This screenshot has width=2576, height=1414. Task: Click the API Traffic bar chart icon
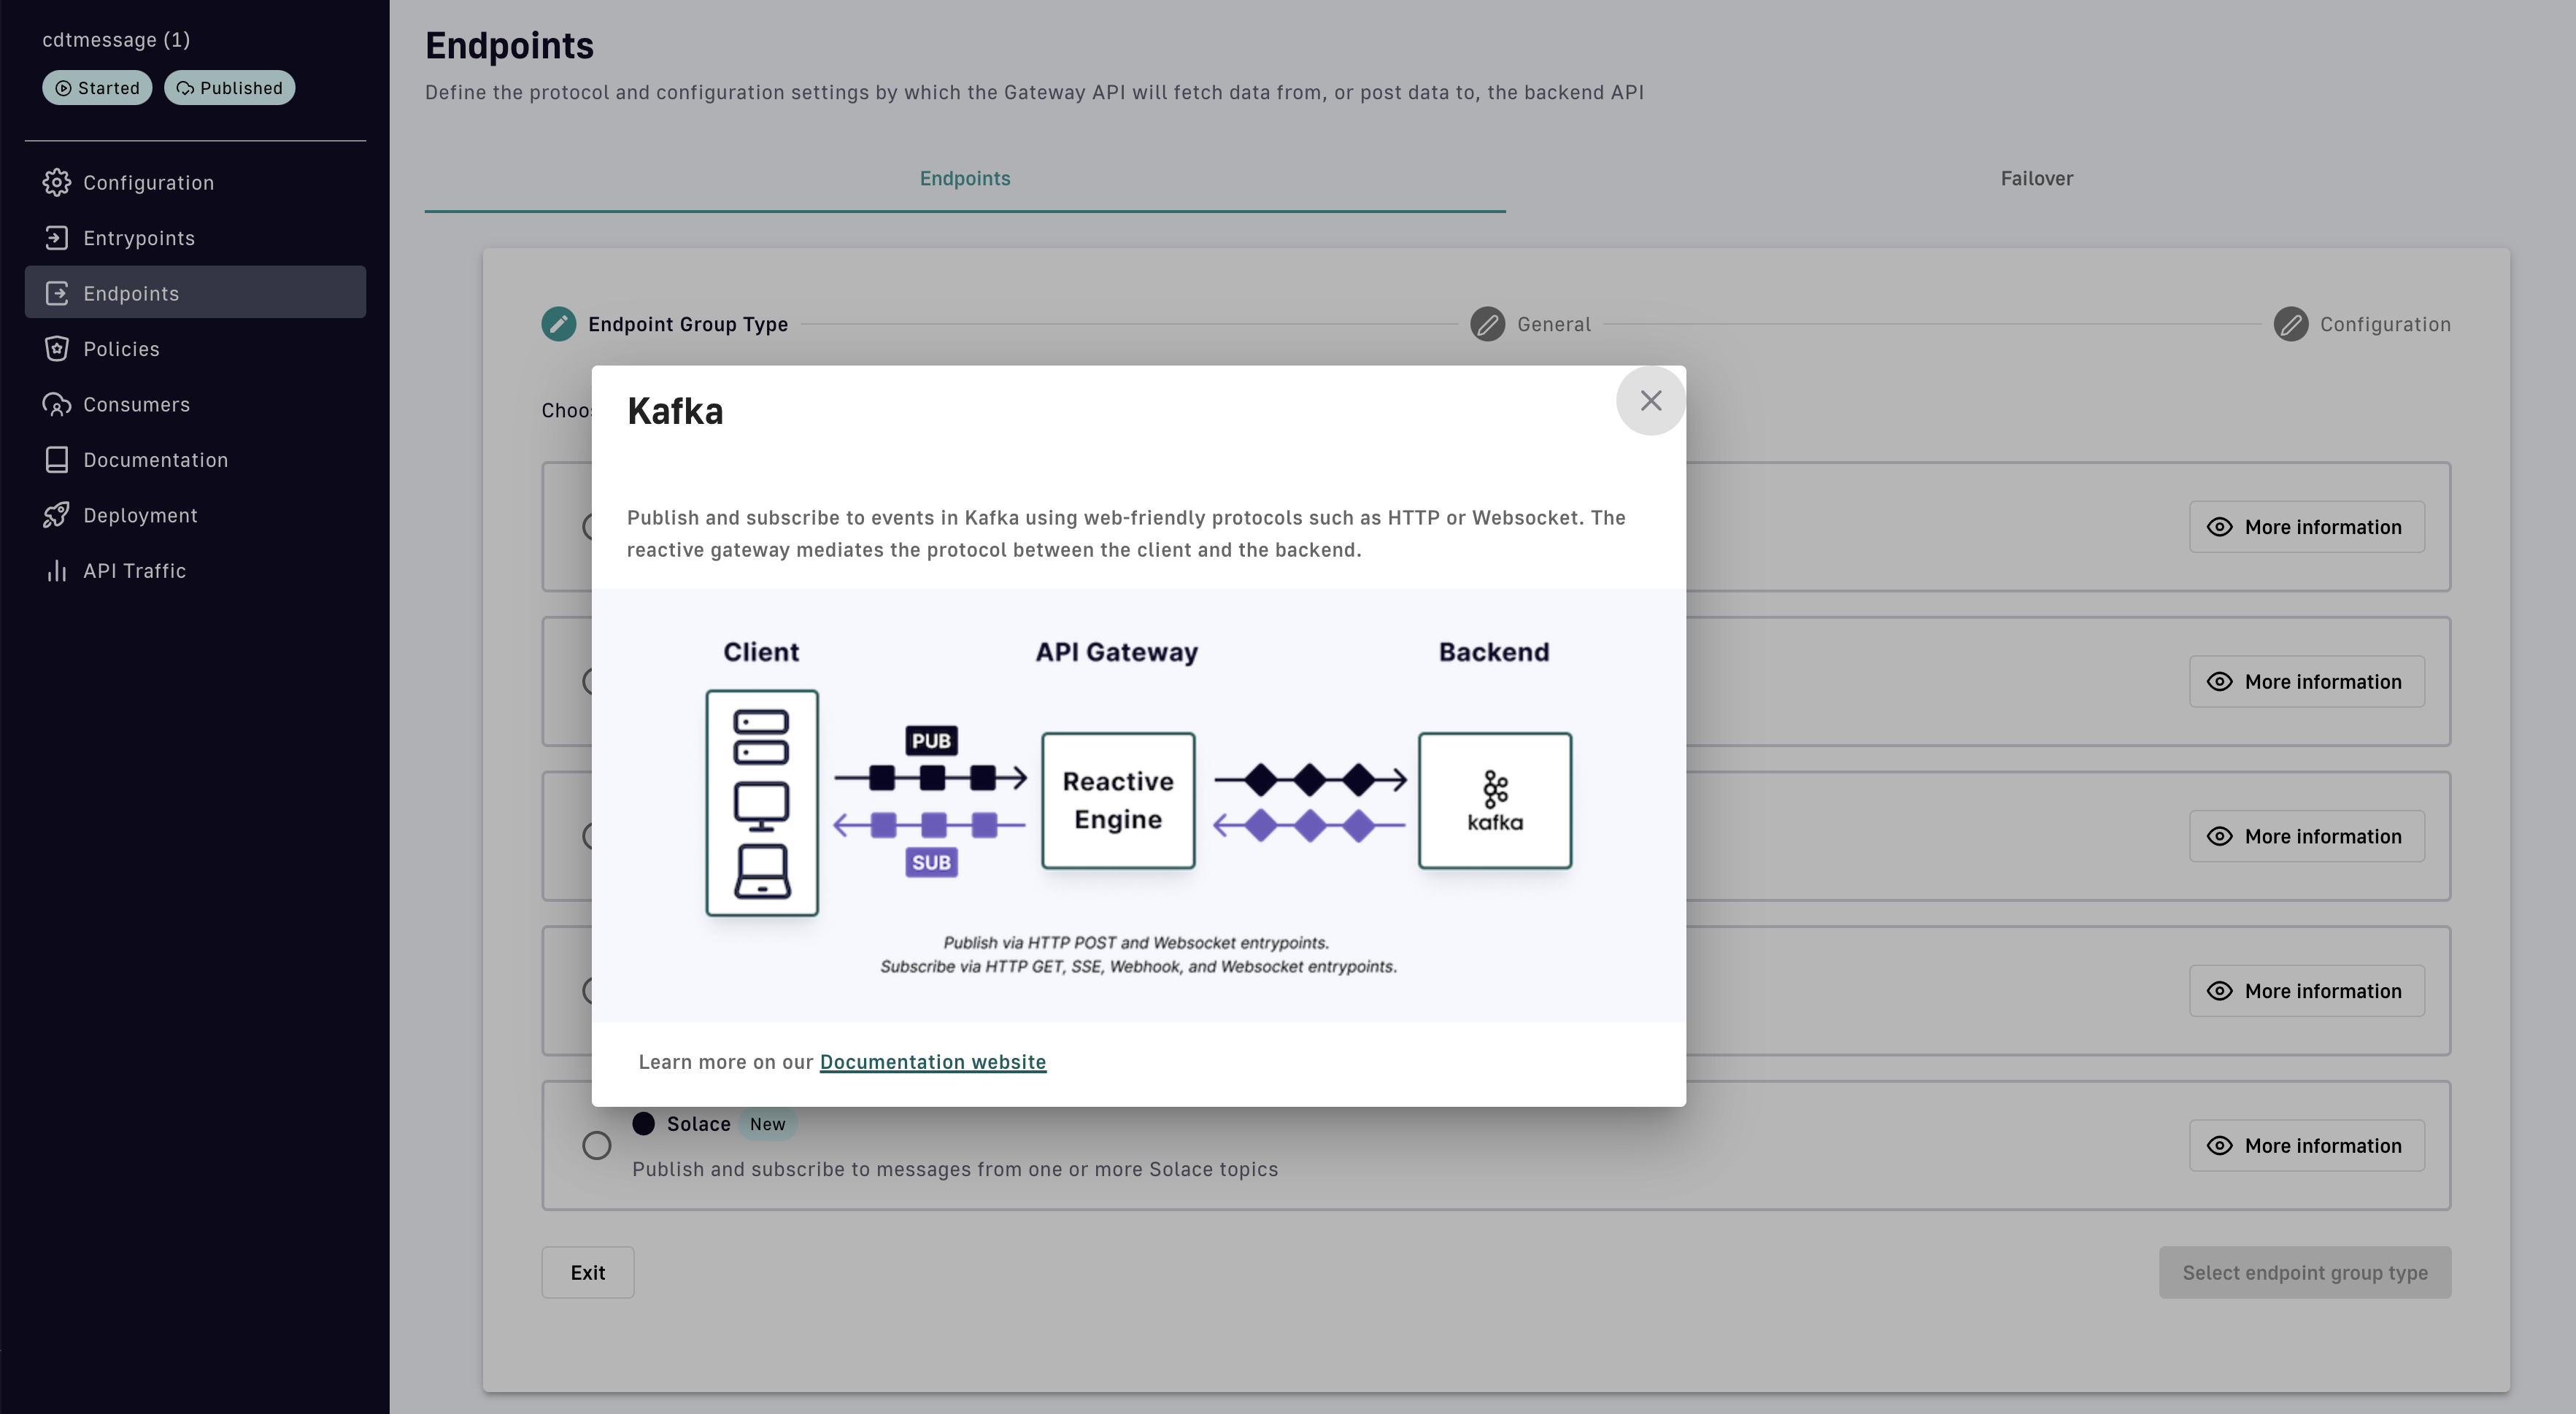57,571
